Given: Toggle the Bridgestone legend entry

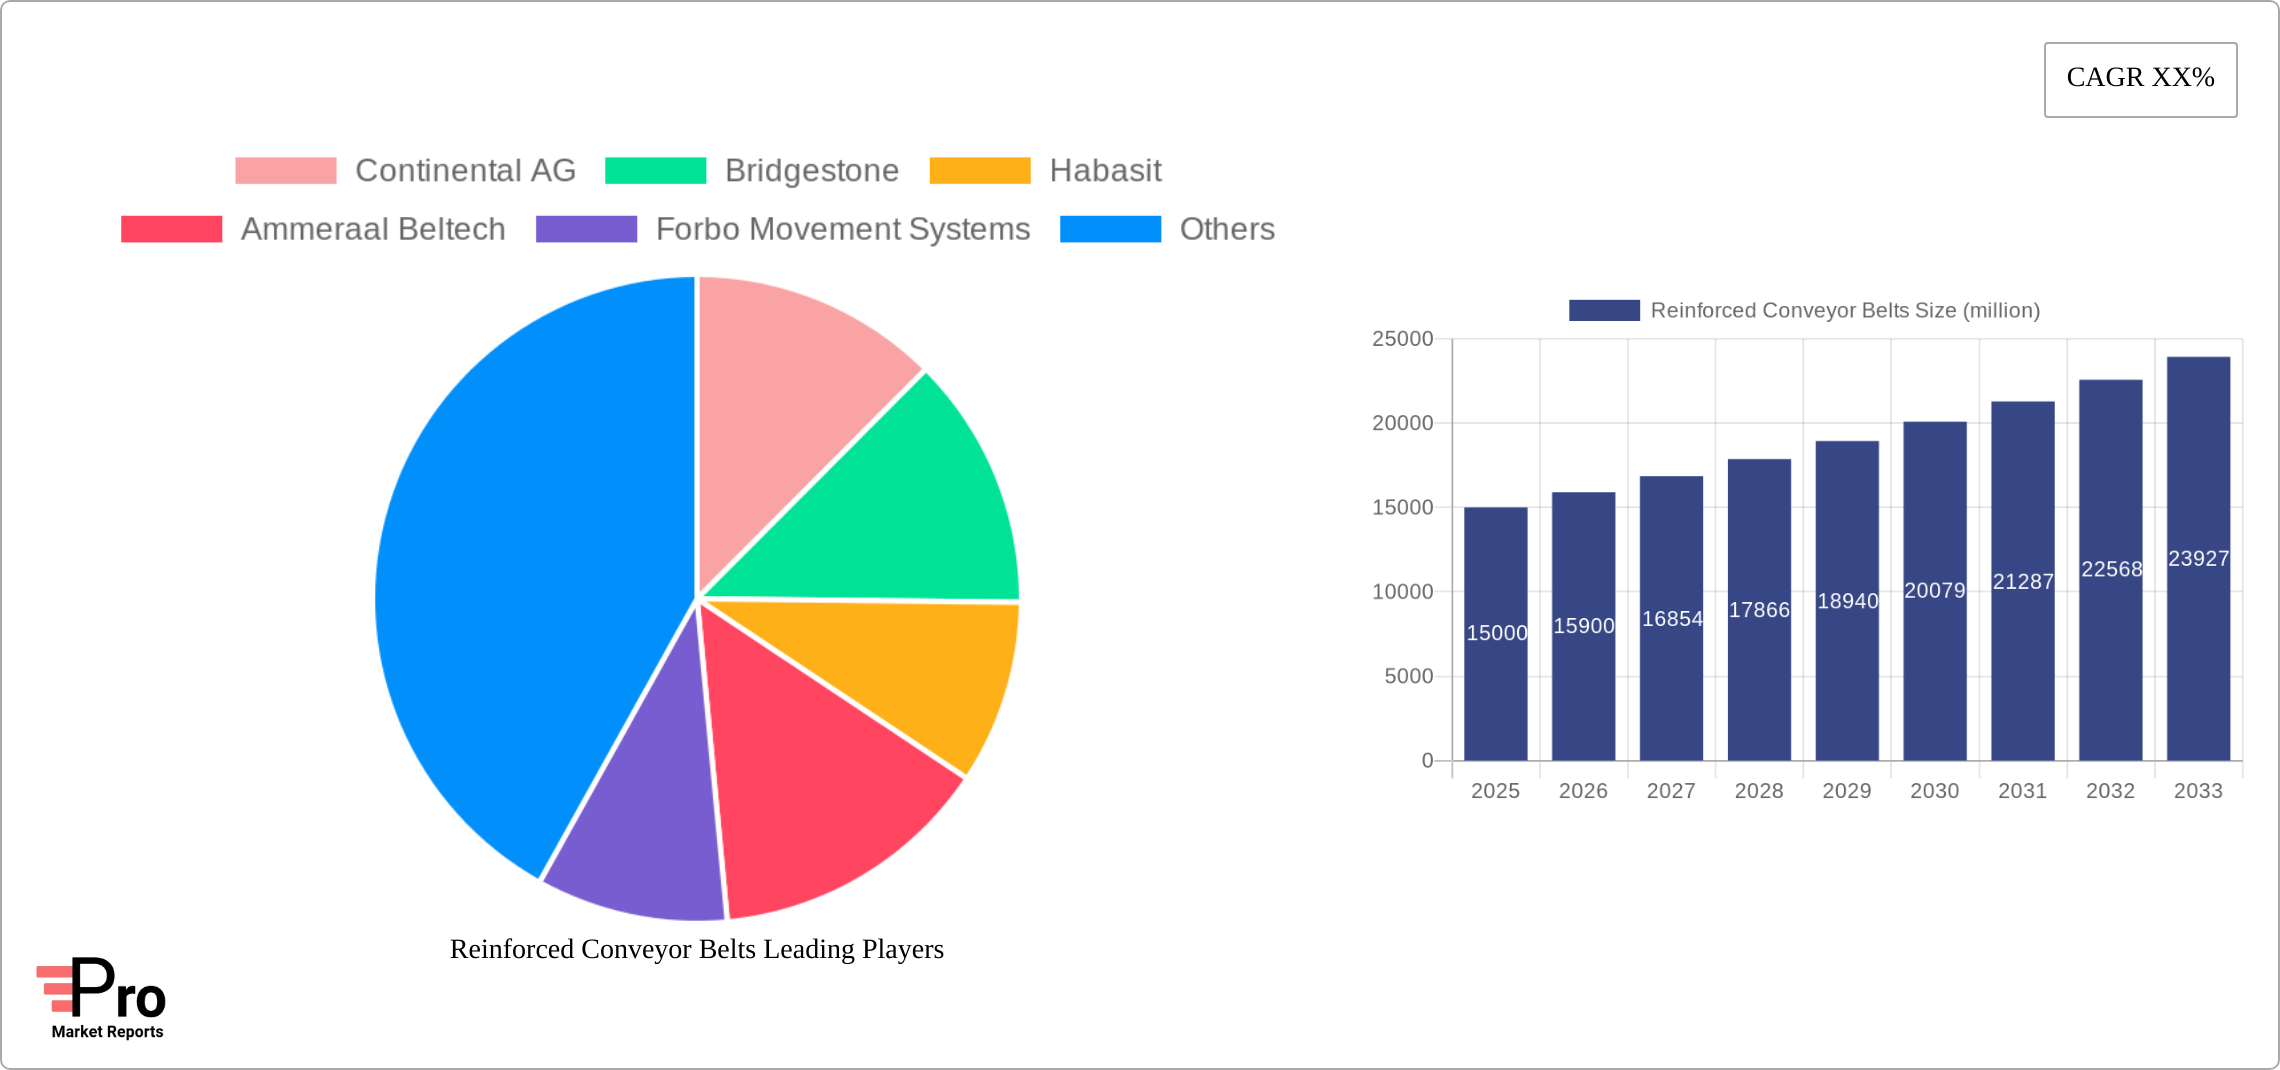Looking at the screenshot, I should point(812,170).
